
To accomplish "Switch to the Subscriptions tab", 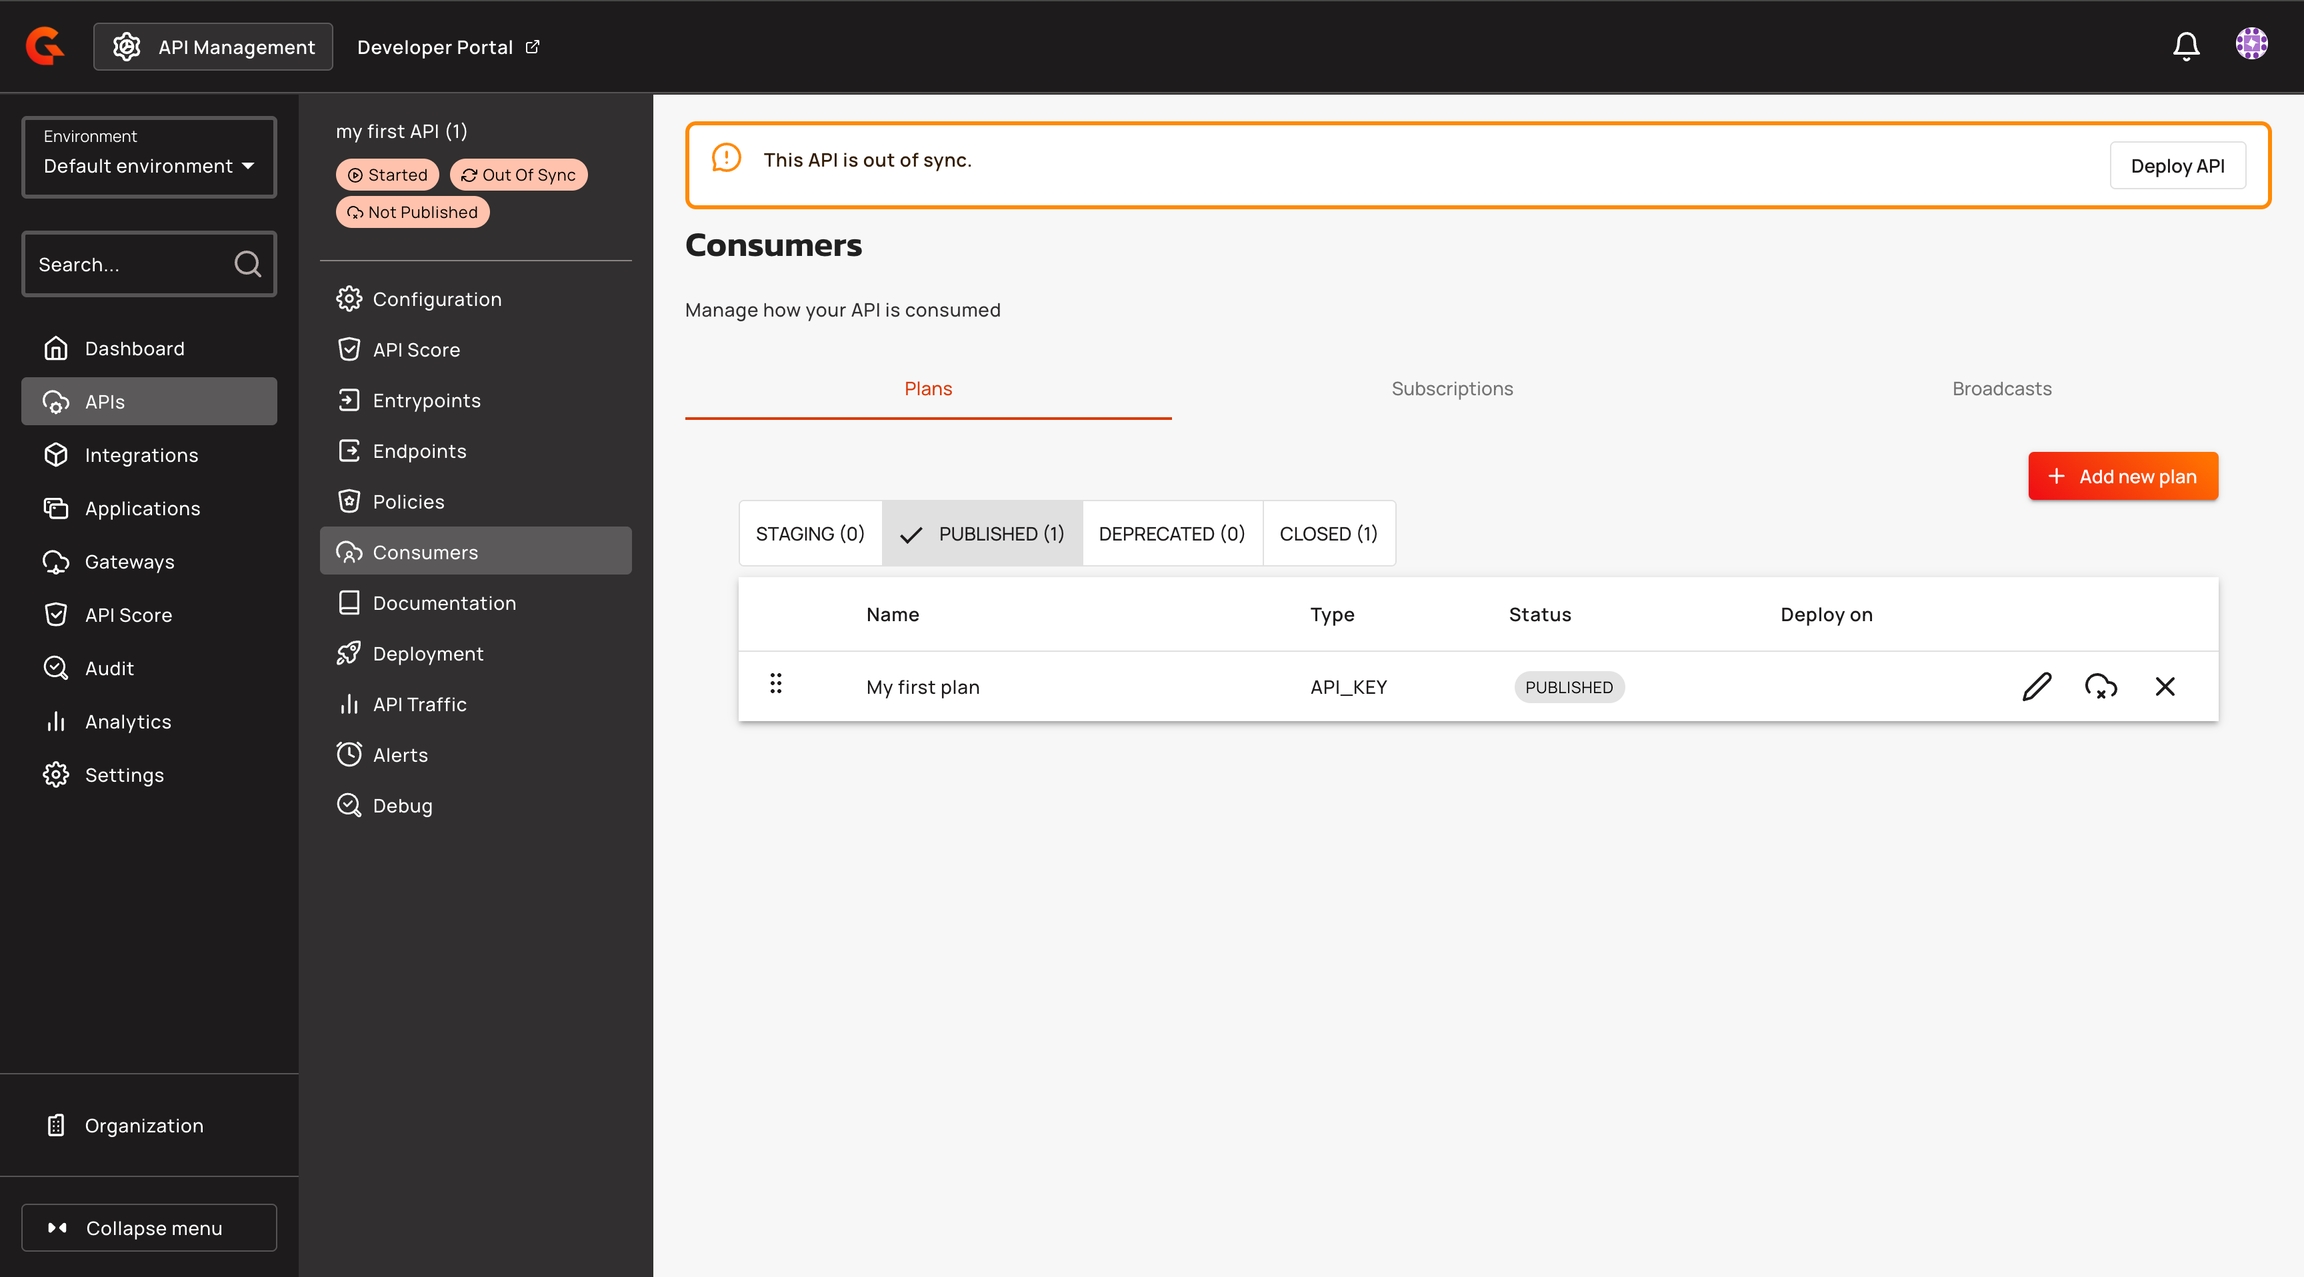I will pyautogui.click(x=1452, y=389).
